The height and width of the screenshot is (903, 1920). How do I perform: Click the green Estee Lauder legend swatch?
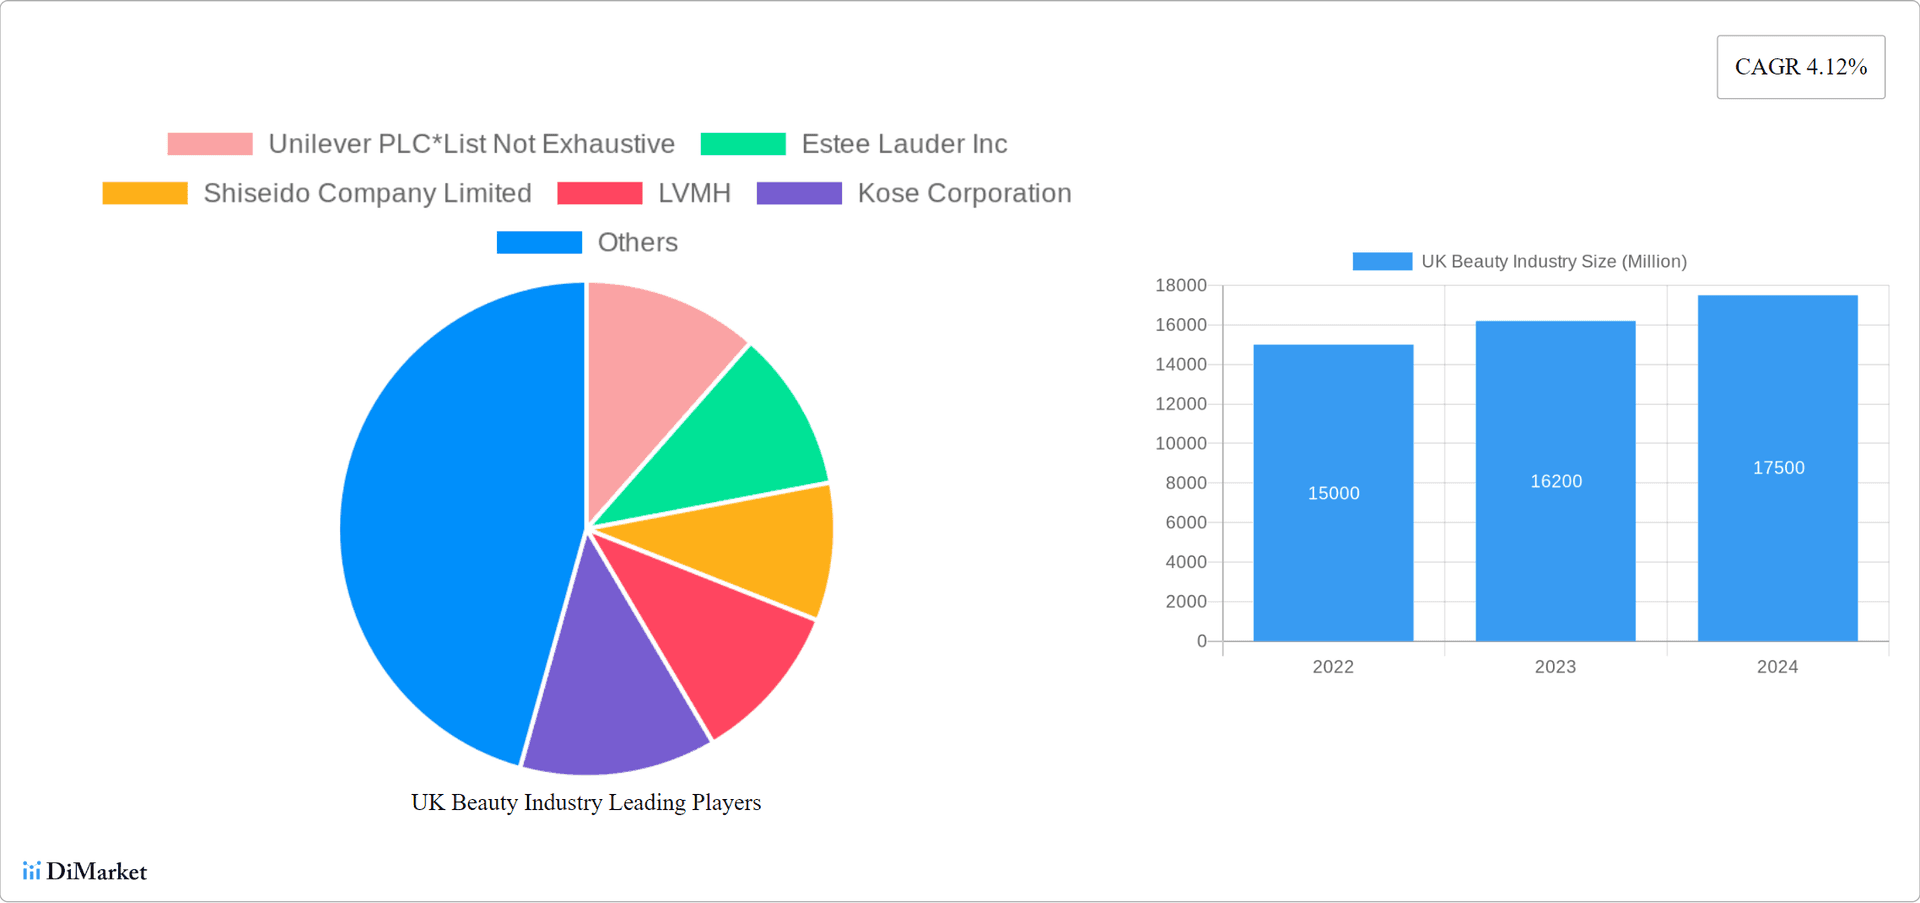coord(742,143)
